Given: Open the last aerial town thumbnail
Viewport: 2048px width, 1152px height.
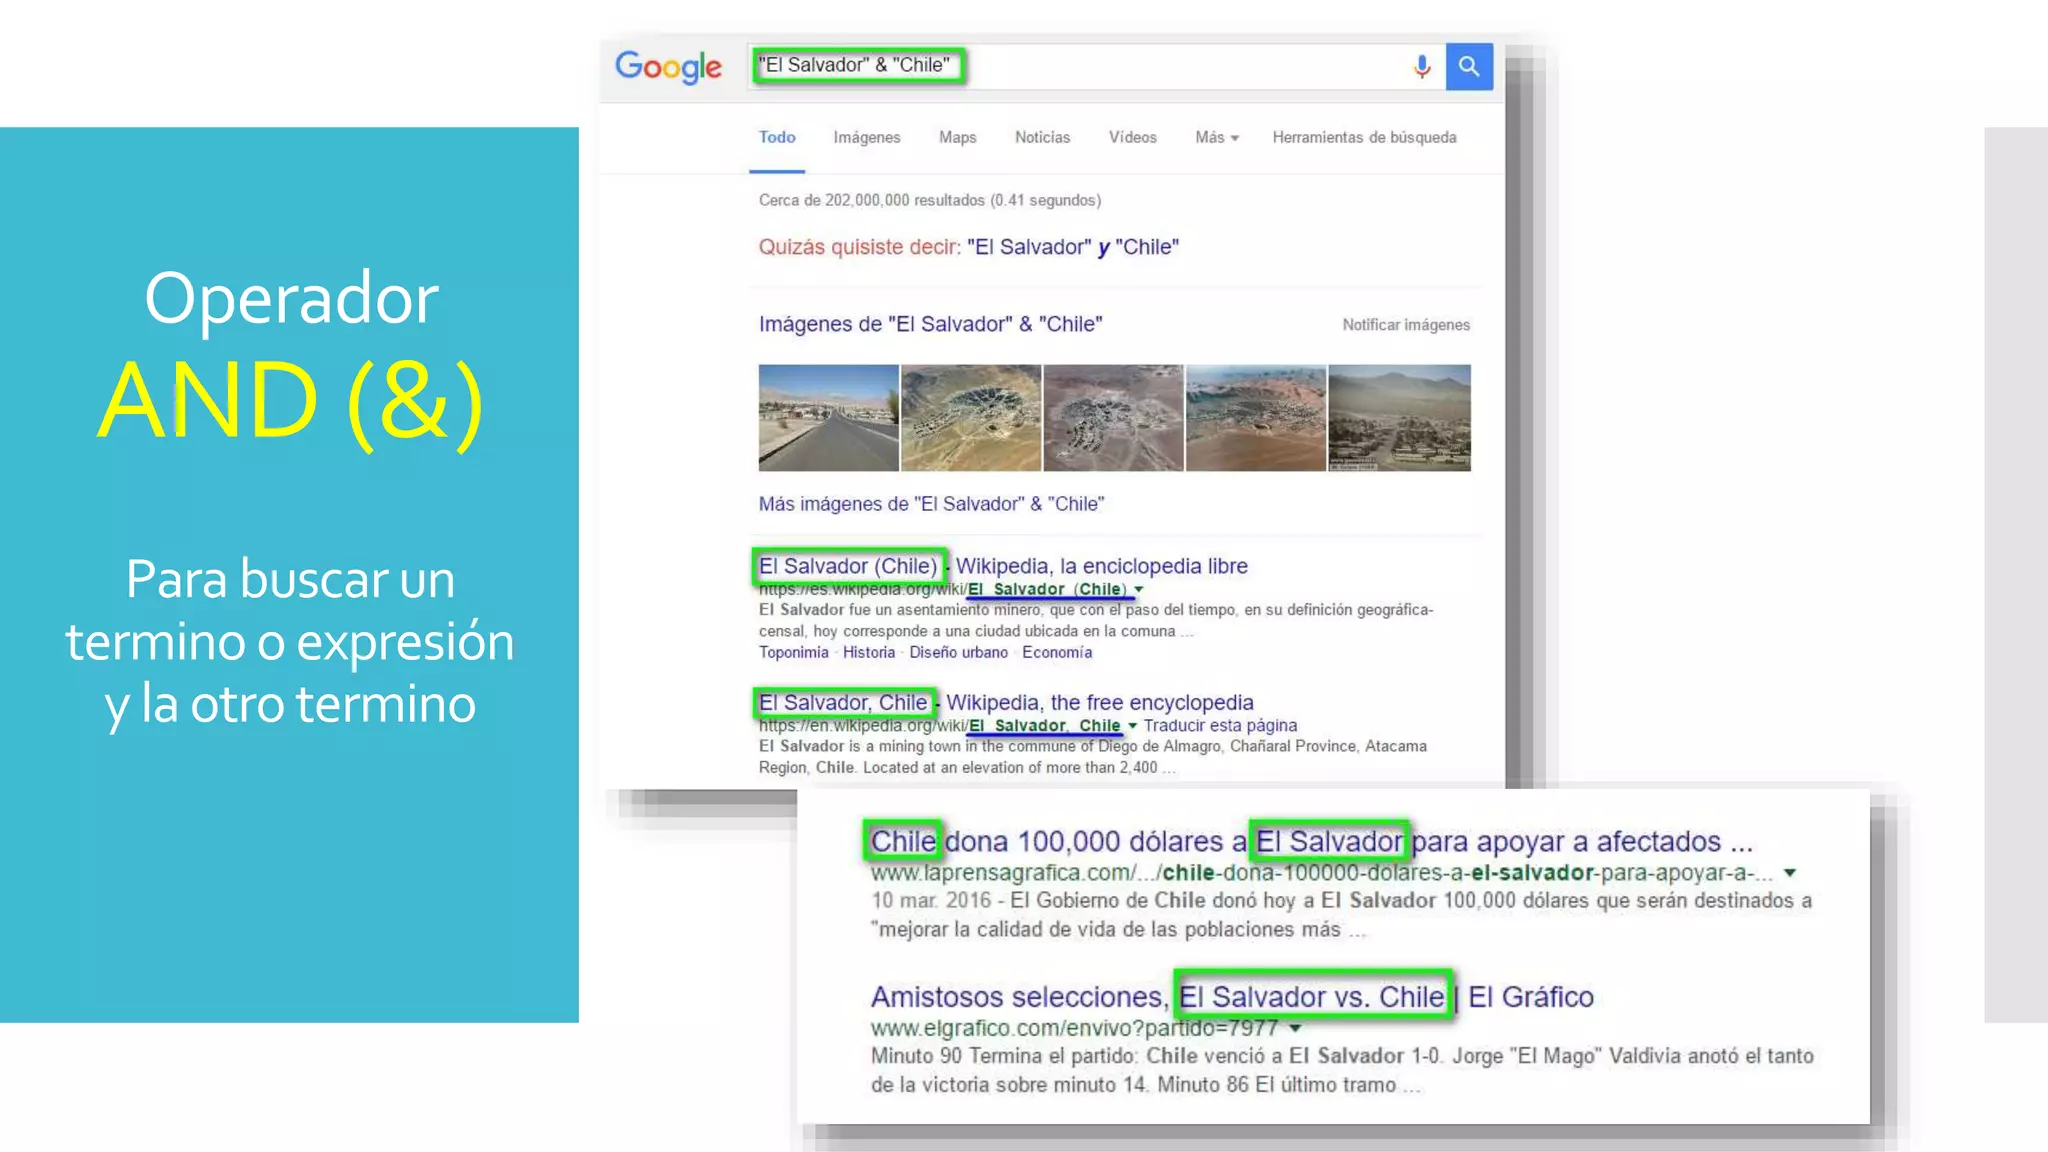Looking at the screenshot, I should 1399,418.
